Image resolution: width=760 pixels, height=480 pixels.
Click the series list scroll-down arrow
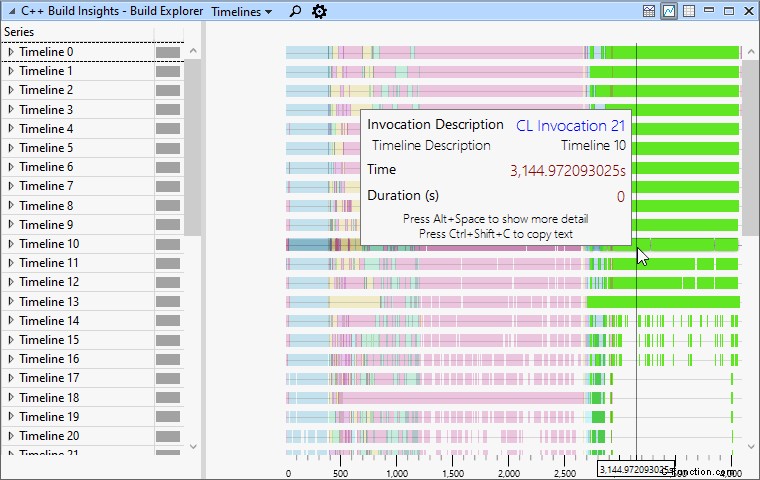193,446
